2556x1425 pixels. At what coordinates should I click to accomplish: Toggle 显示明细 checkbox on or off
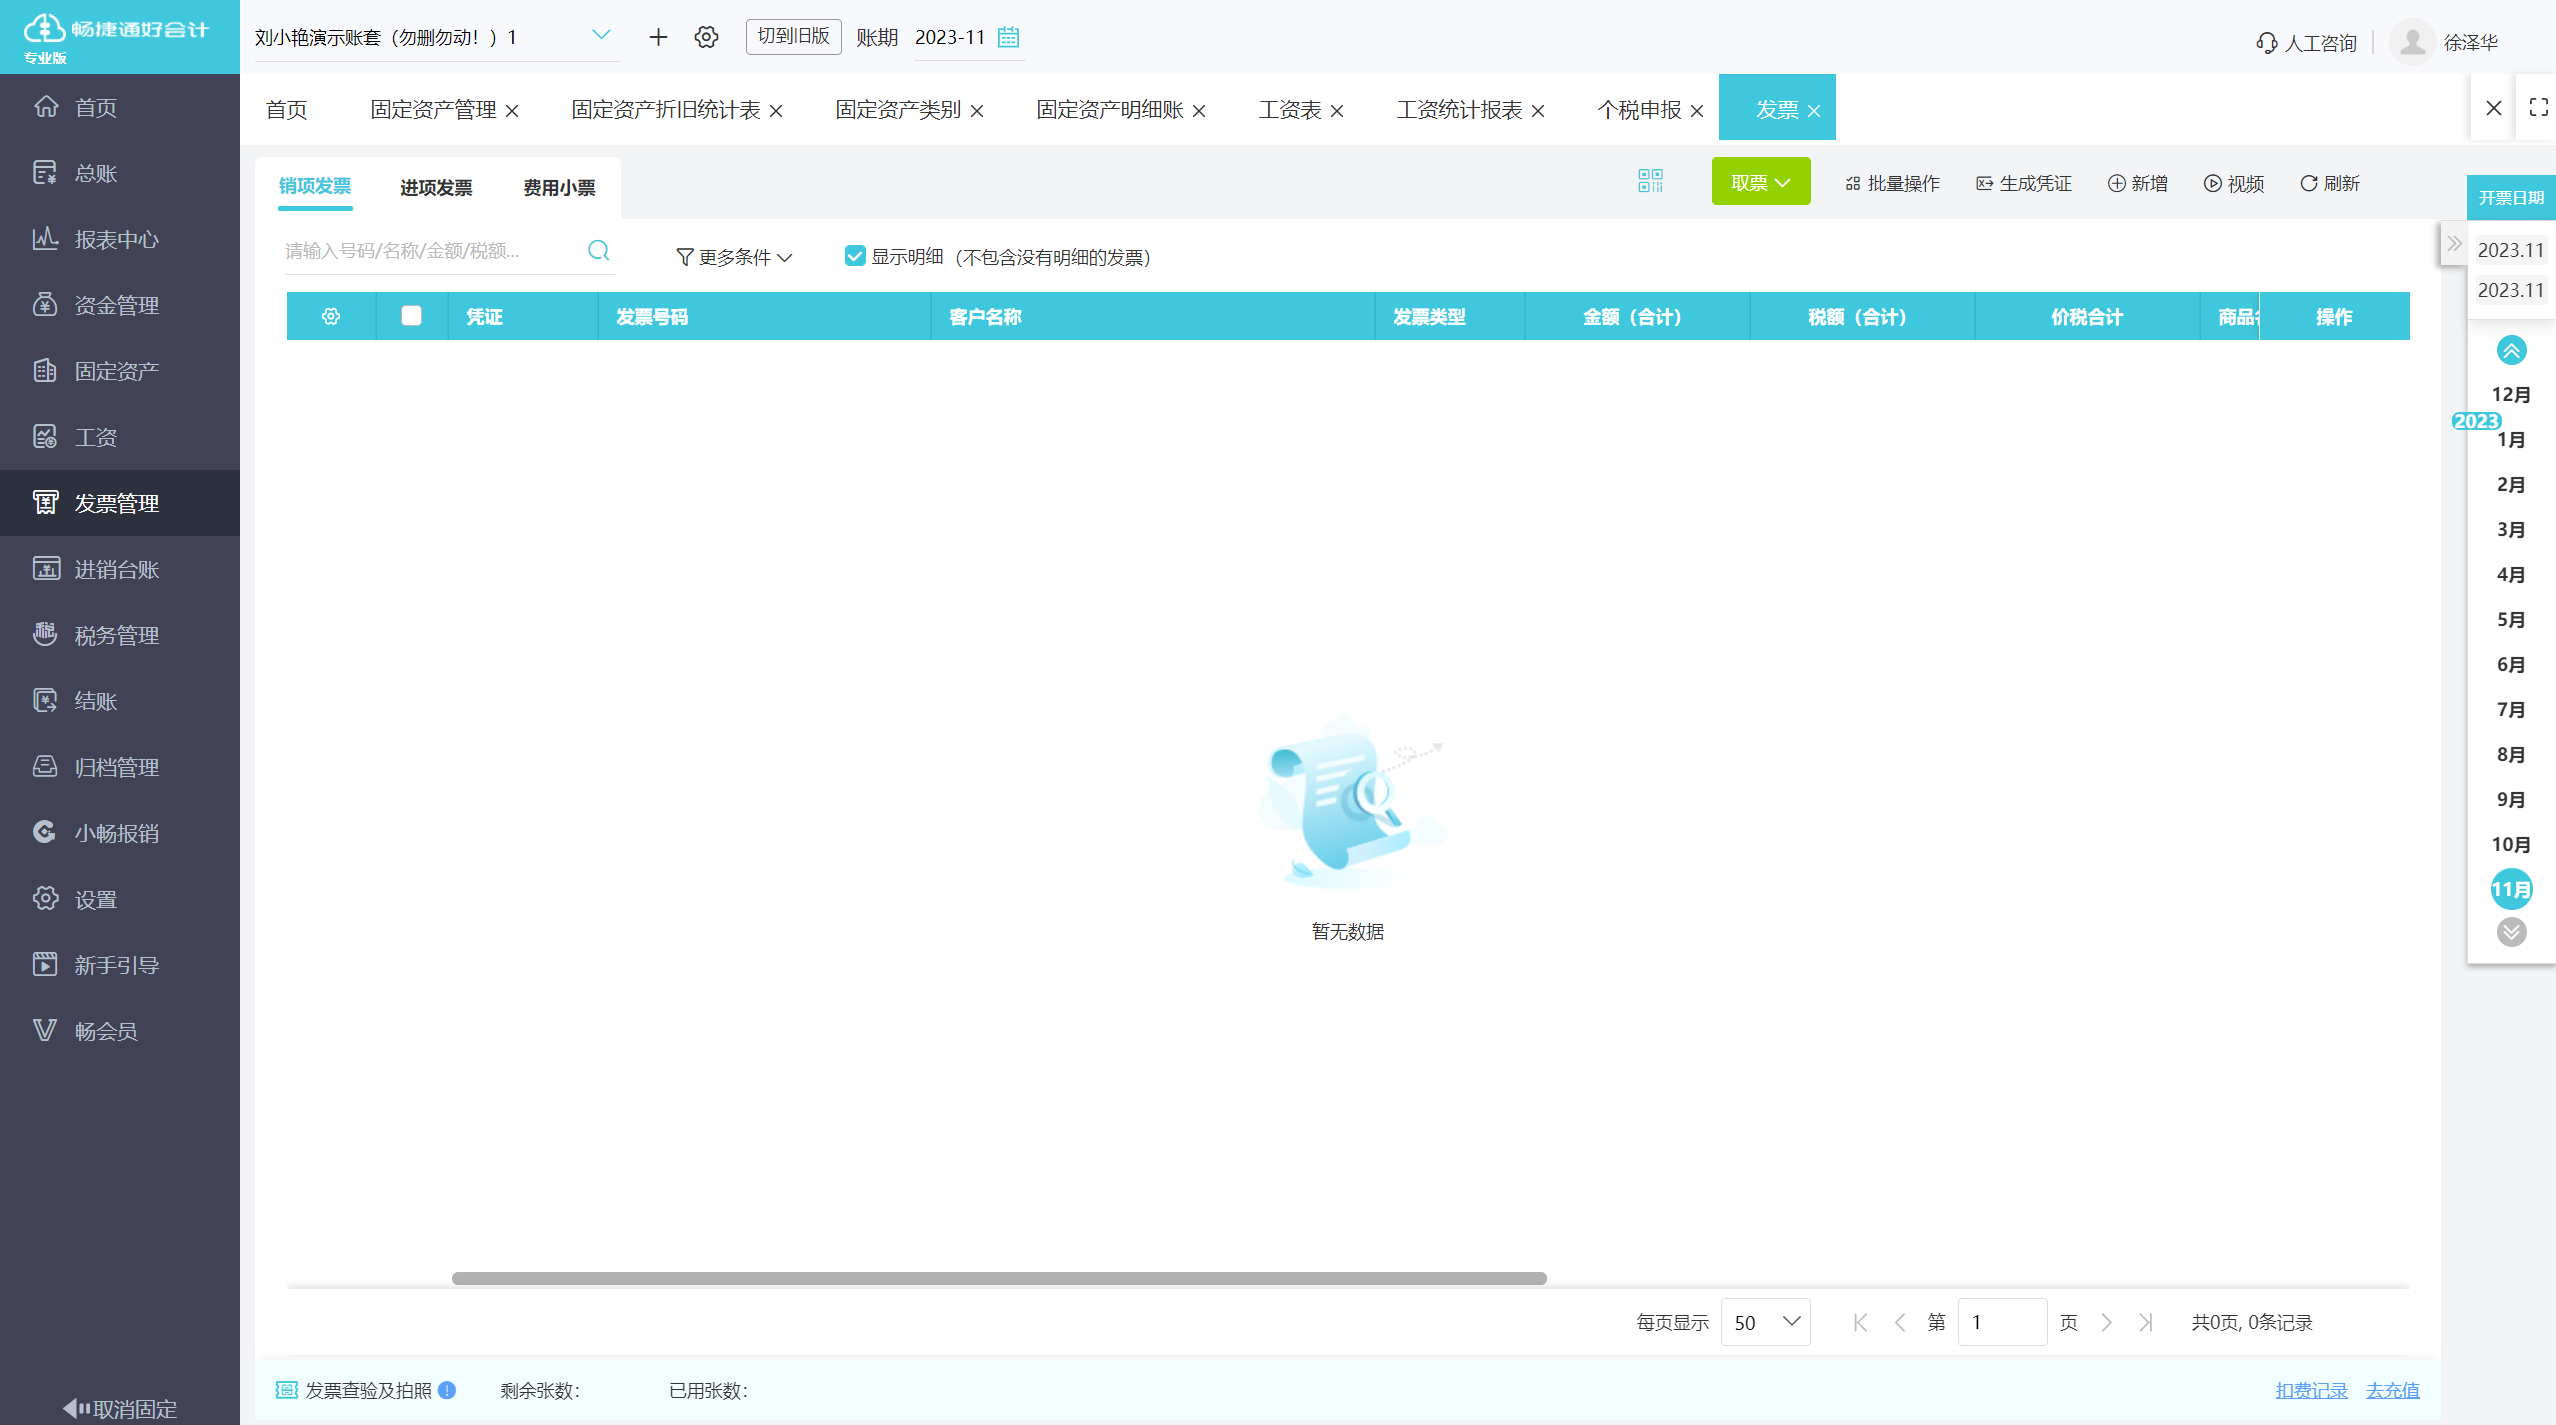[851, 256]
